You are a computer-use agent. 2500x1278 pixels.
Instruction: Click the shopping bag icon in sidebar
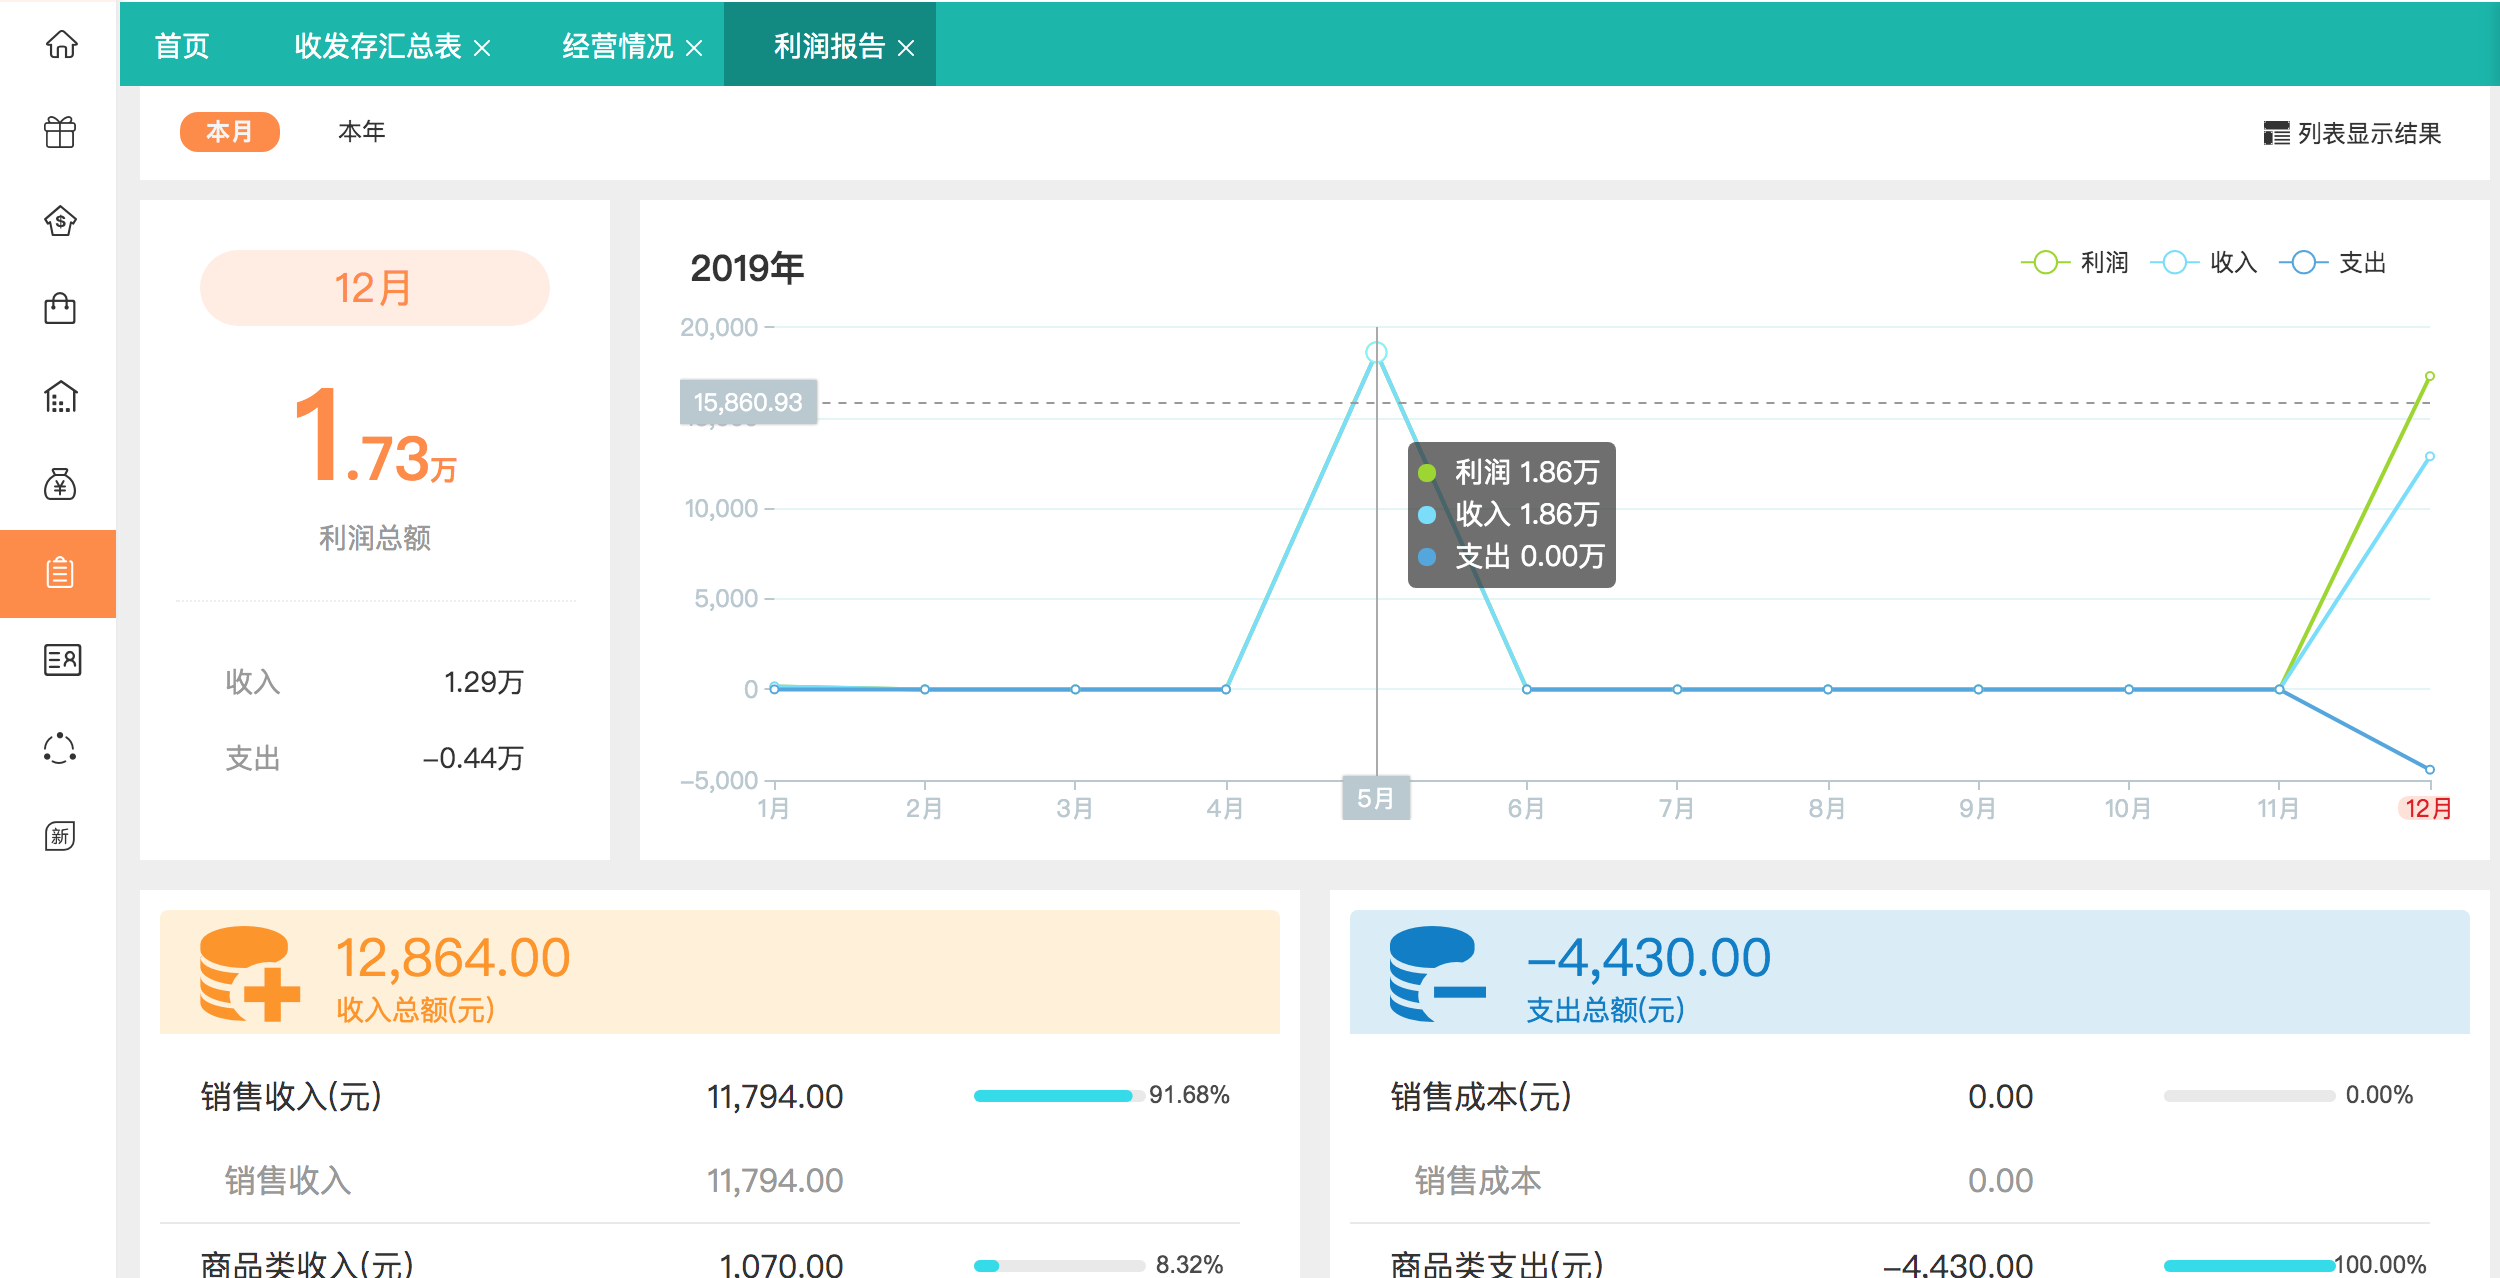pos(62,308)
